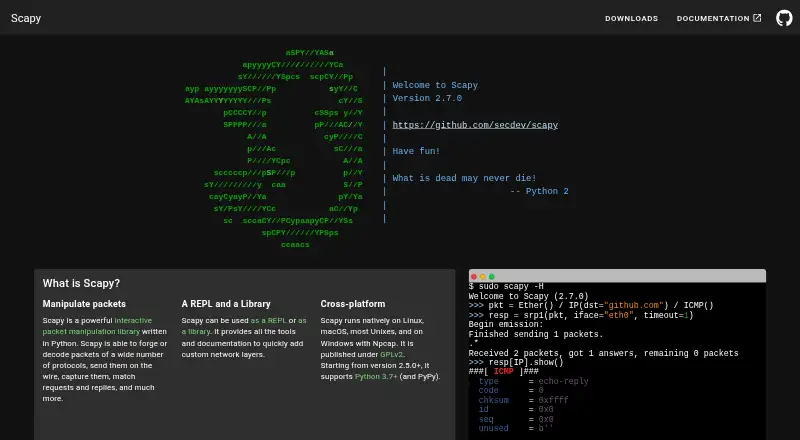Click the green Scapy ASCII art logo

pos(274,149)
